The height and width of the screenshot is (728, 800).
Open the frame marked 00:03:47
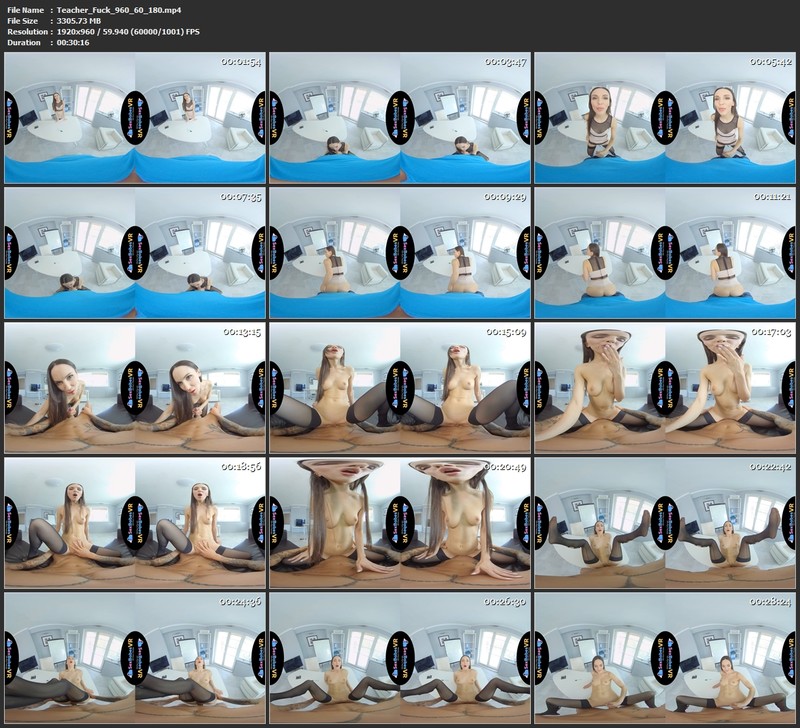coord(400,118)
